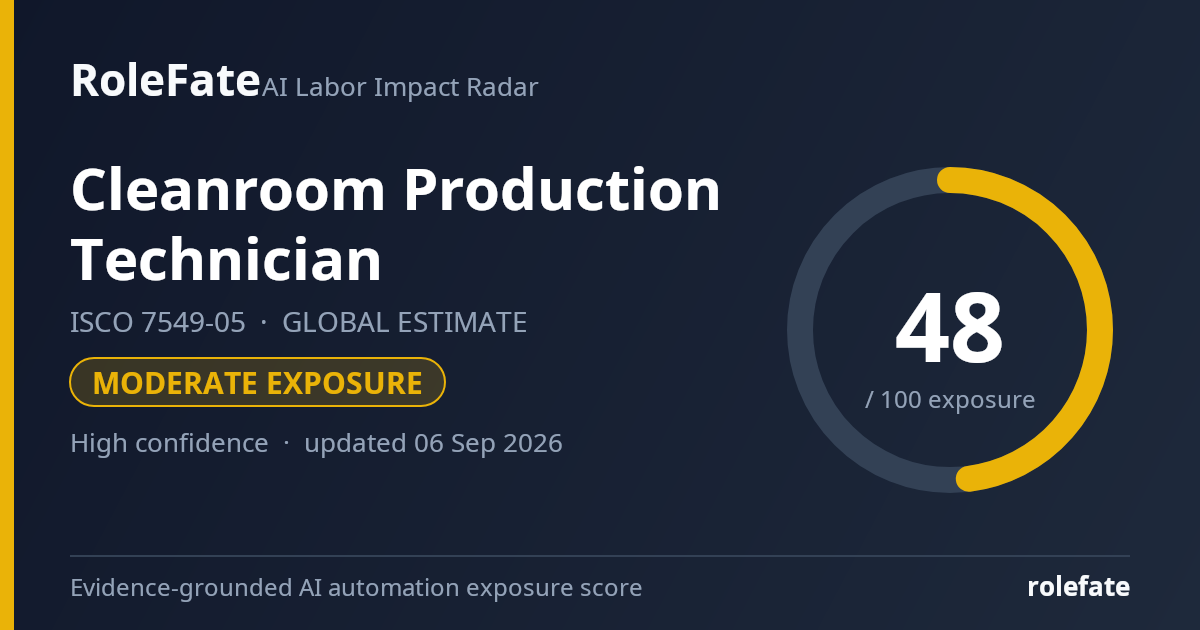Select the / 100 exposure caption
The image size is (1200, 630).
click(x=950, y=400)
